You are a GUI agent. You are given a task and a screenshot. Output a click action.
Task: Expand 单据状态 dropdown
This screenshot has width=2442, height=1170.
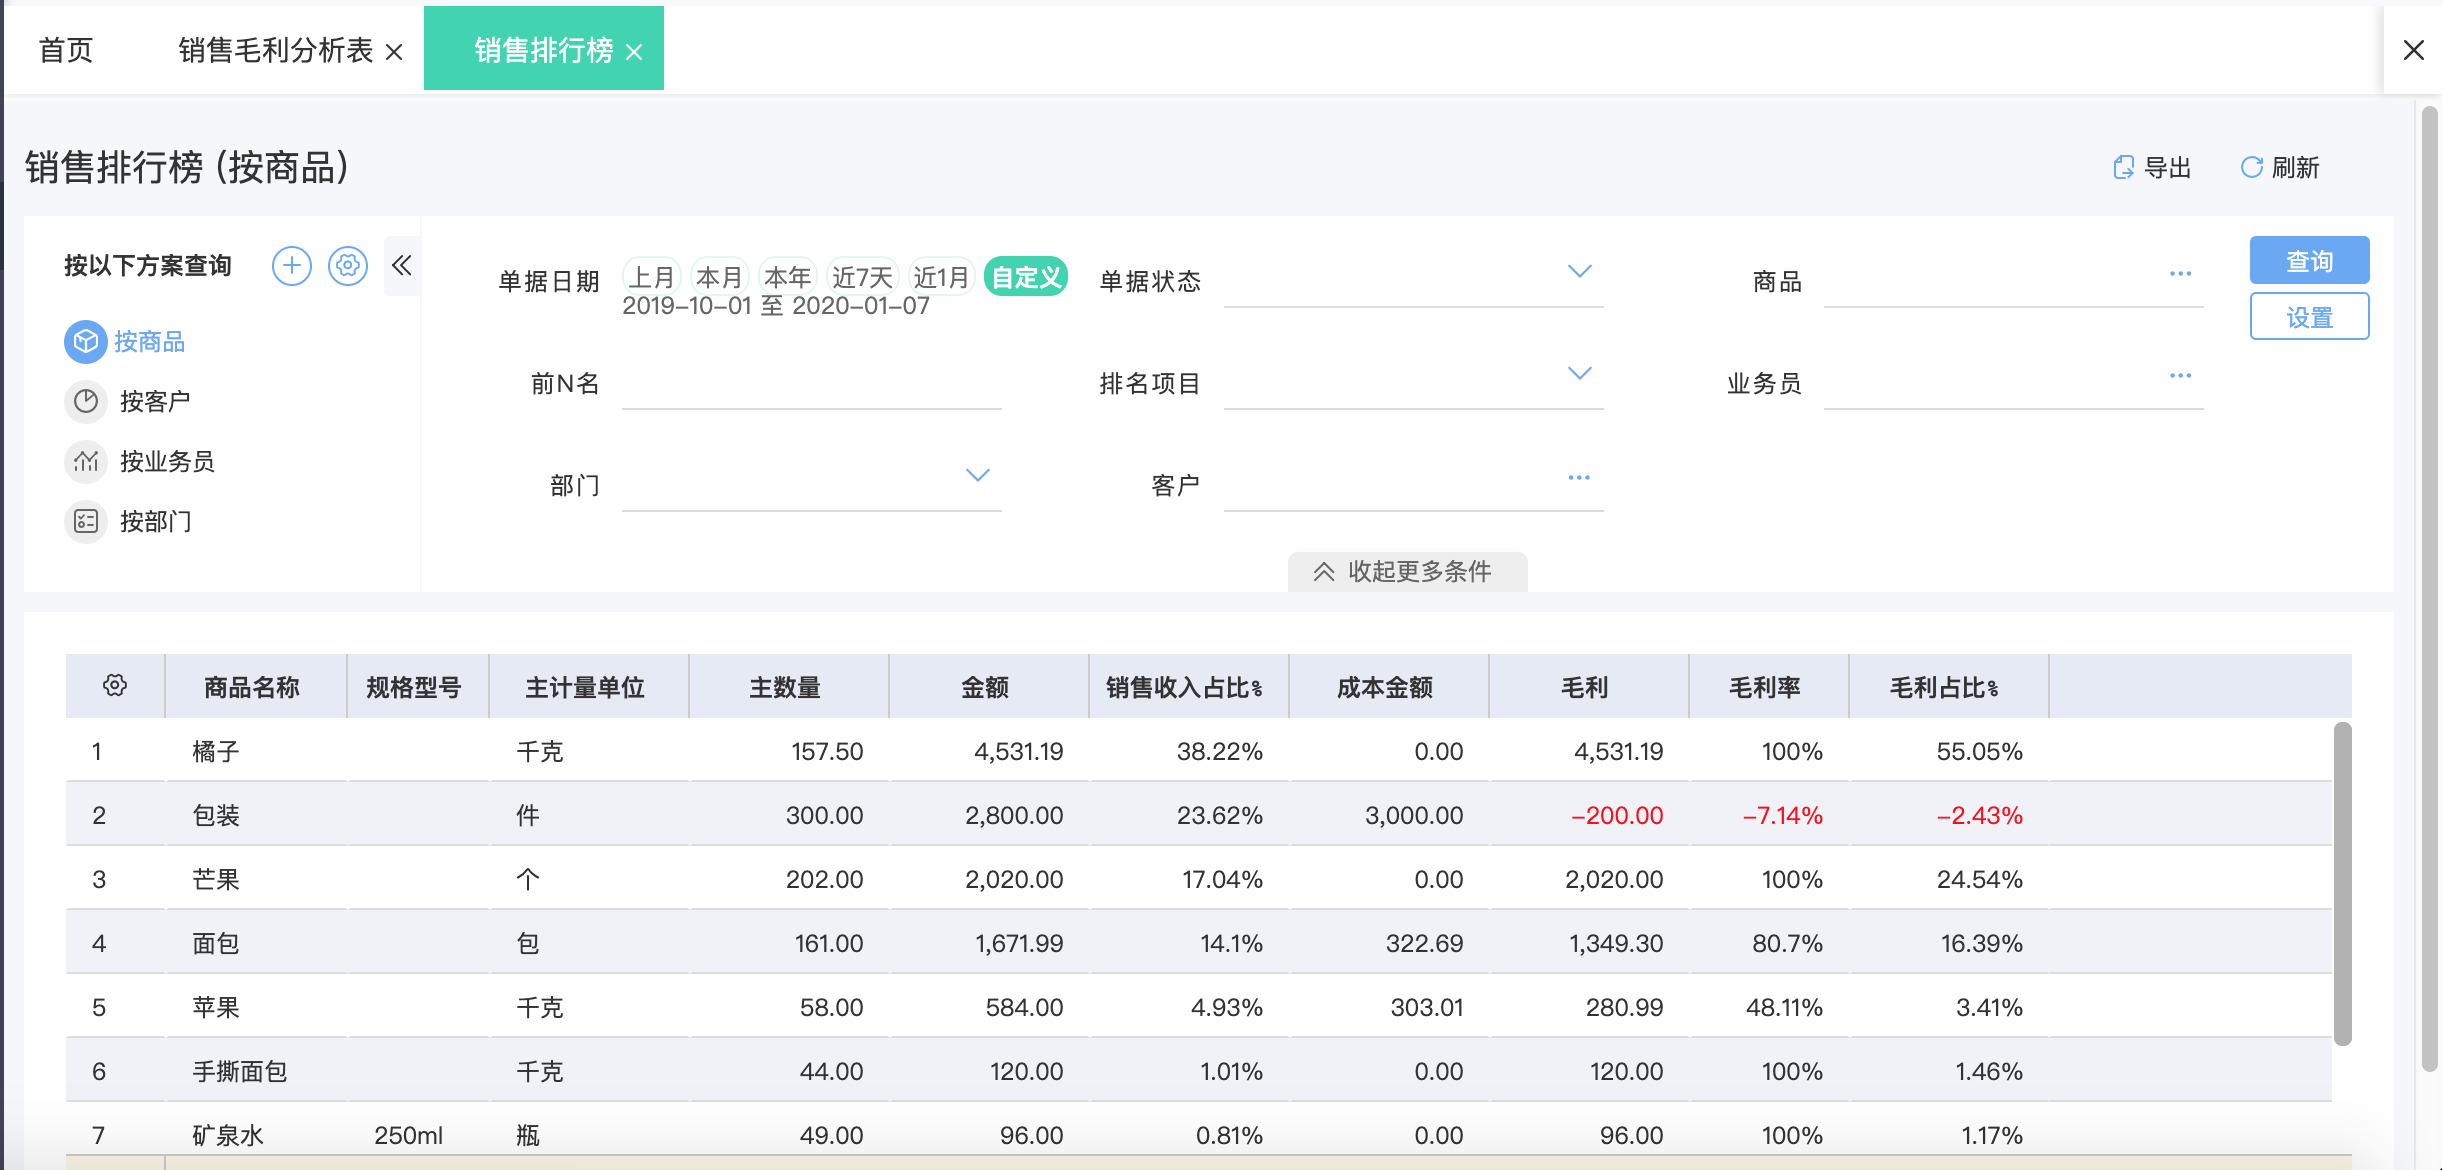(x=1576, y=280)
